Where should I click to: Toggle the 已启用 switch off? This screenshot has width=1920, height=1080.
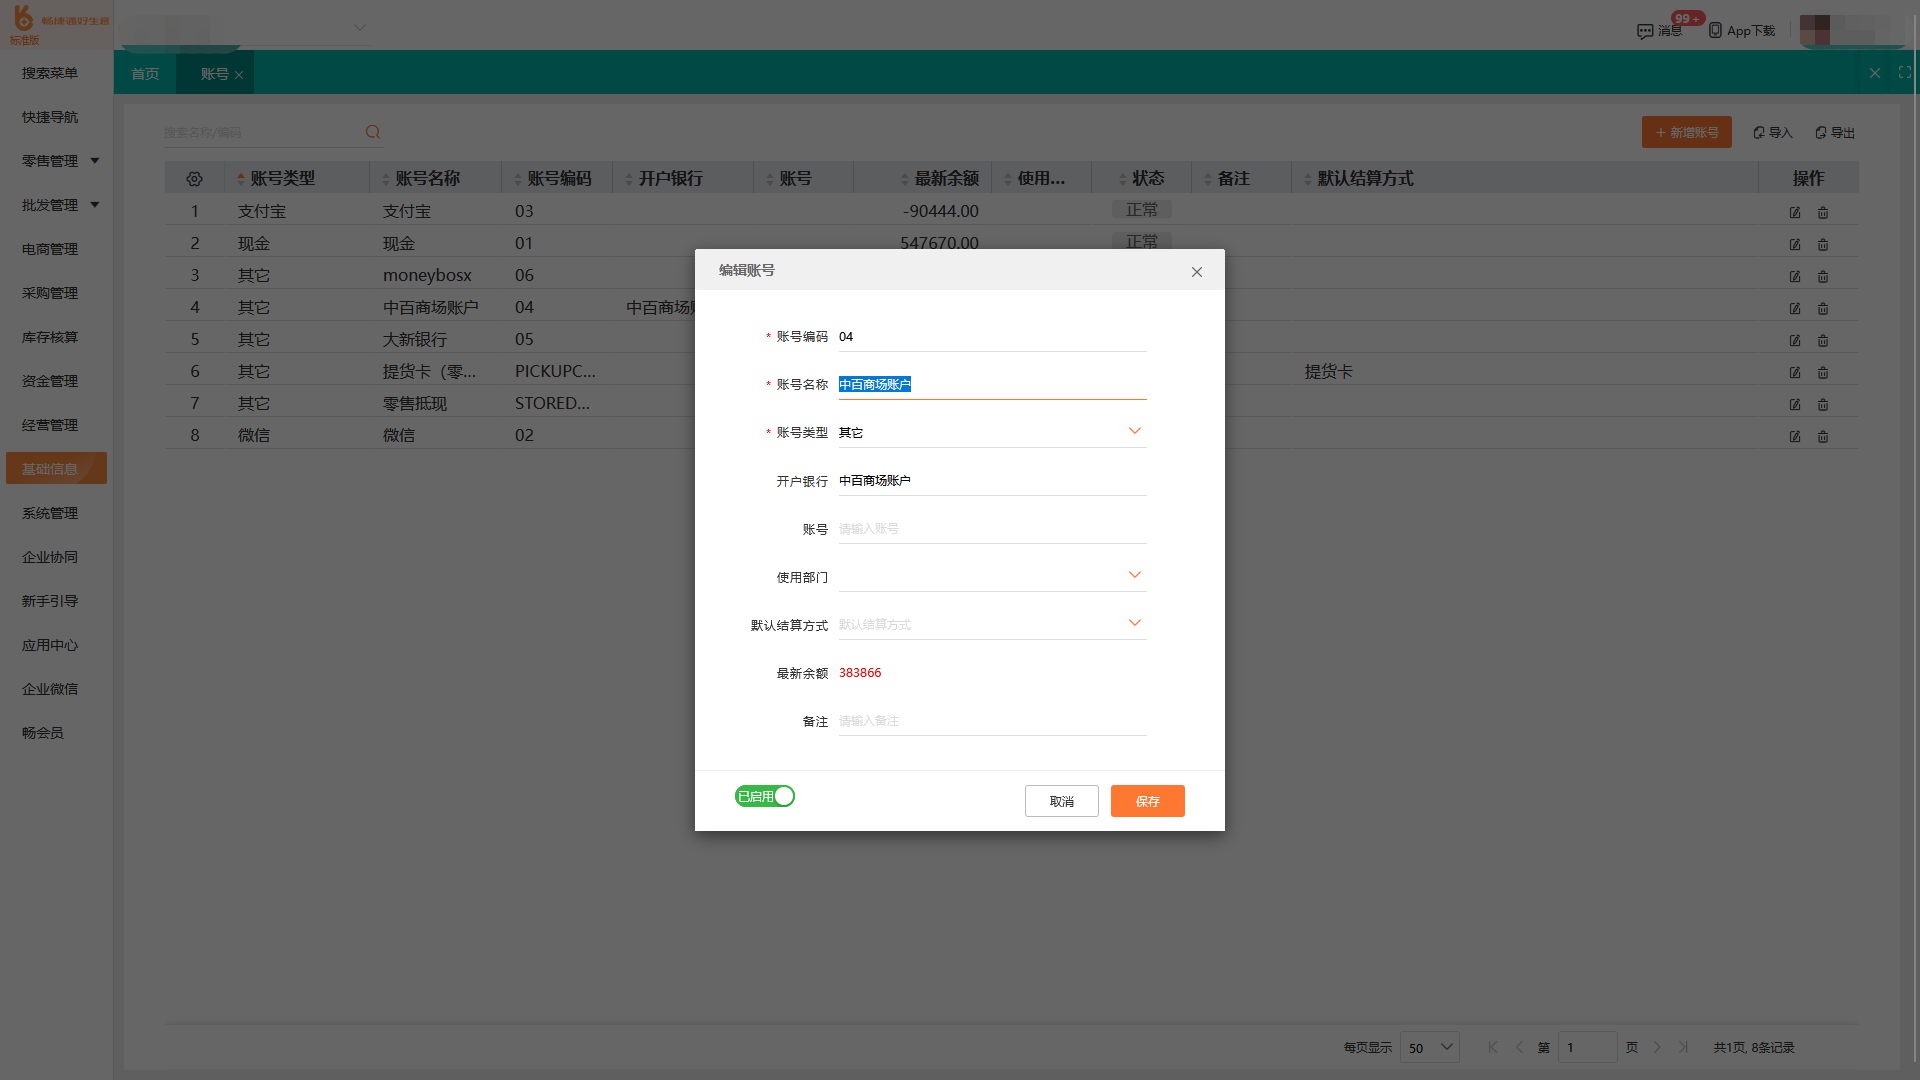(x=765, y=795)
